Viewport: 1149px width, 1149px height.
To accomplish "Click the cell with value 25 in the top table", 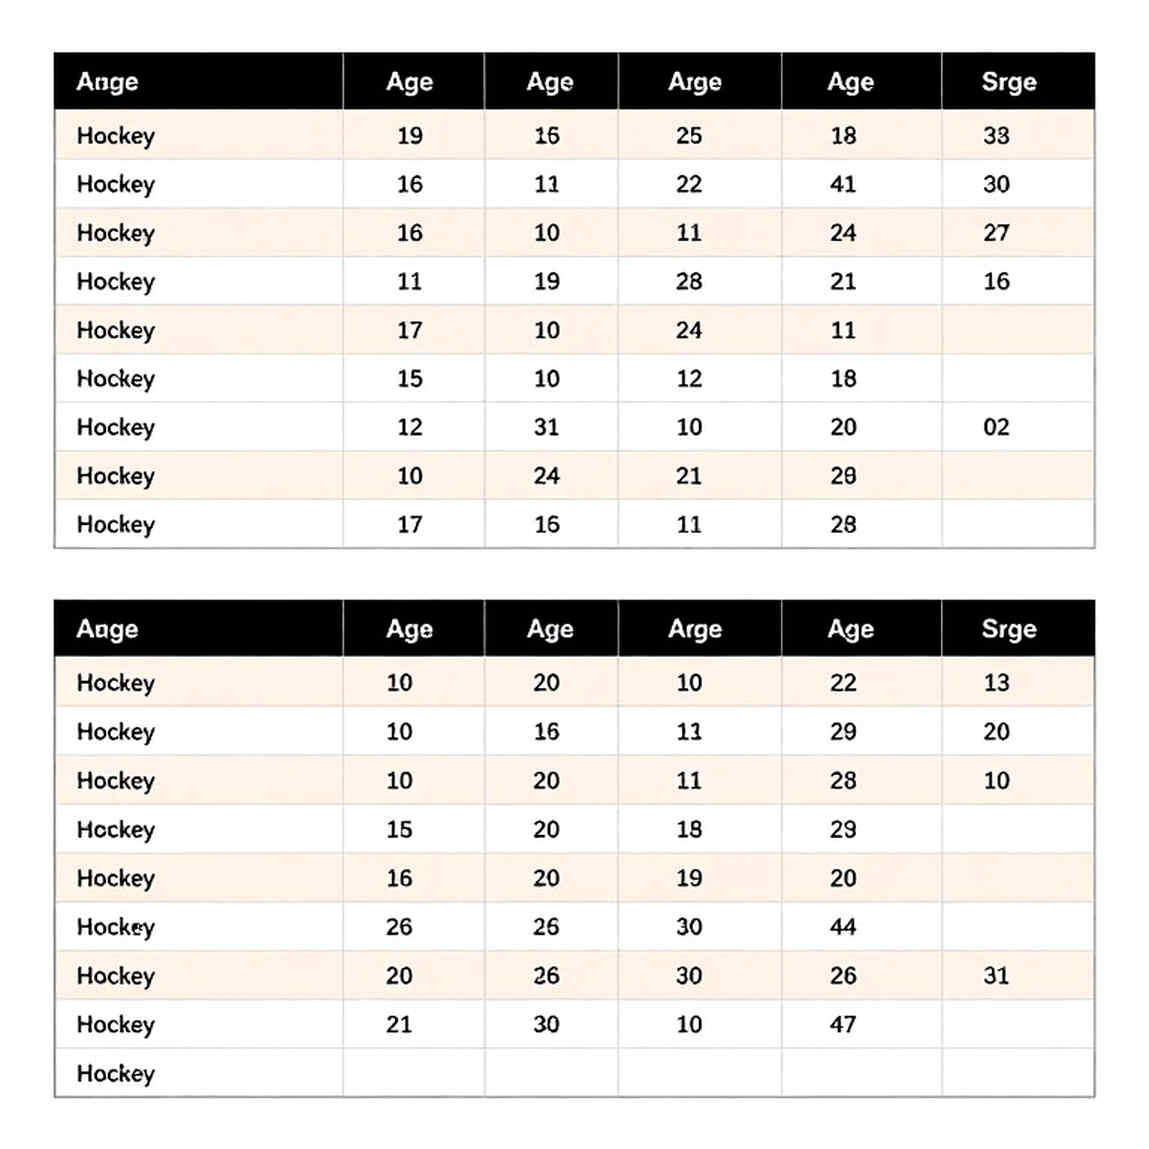I will click(699, 136).
